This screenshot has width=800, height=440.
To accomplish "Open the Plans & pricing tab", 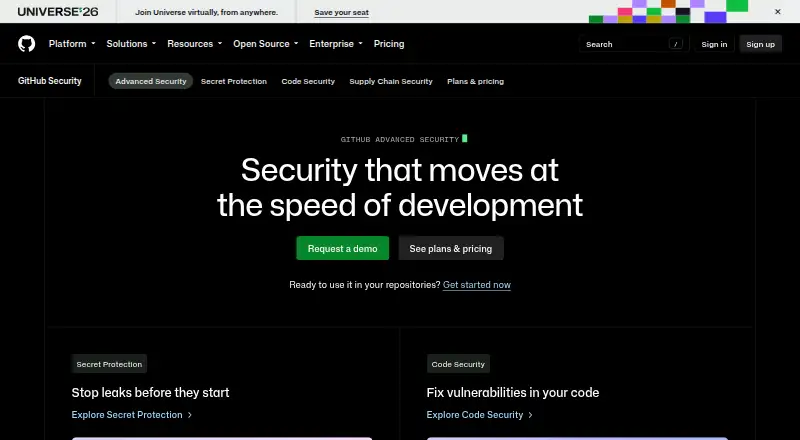I will [476, 81].
